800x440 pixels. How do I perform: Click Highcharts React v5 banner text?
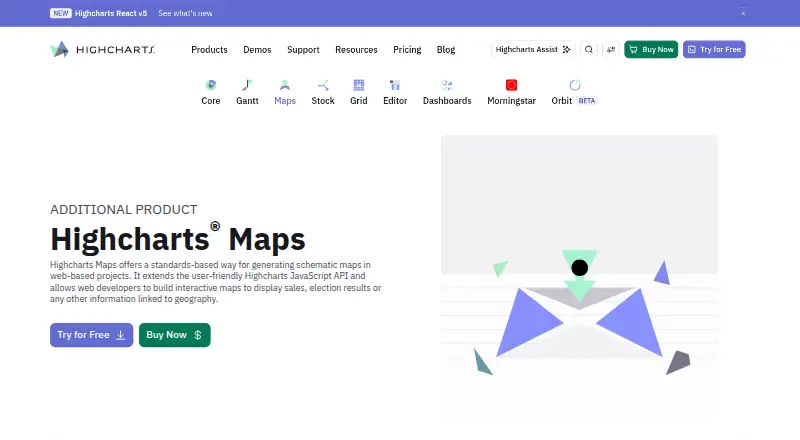pyautogui.click(x=111, y=13)
